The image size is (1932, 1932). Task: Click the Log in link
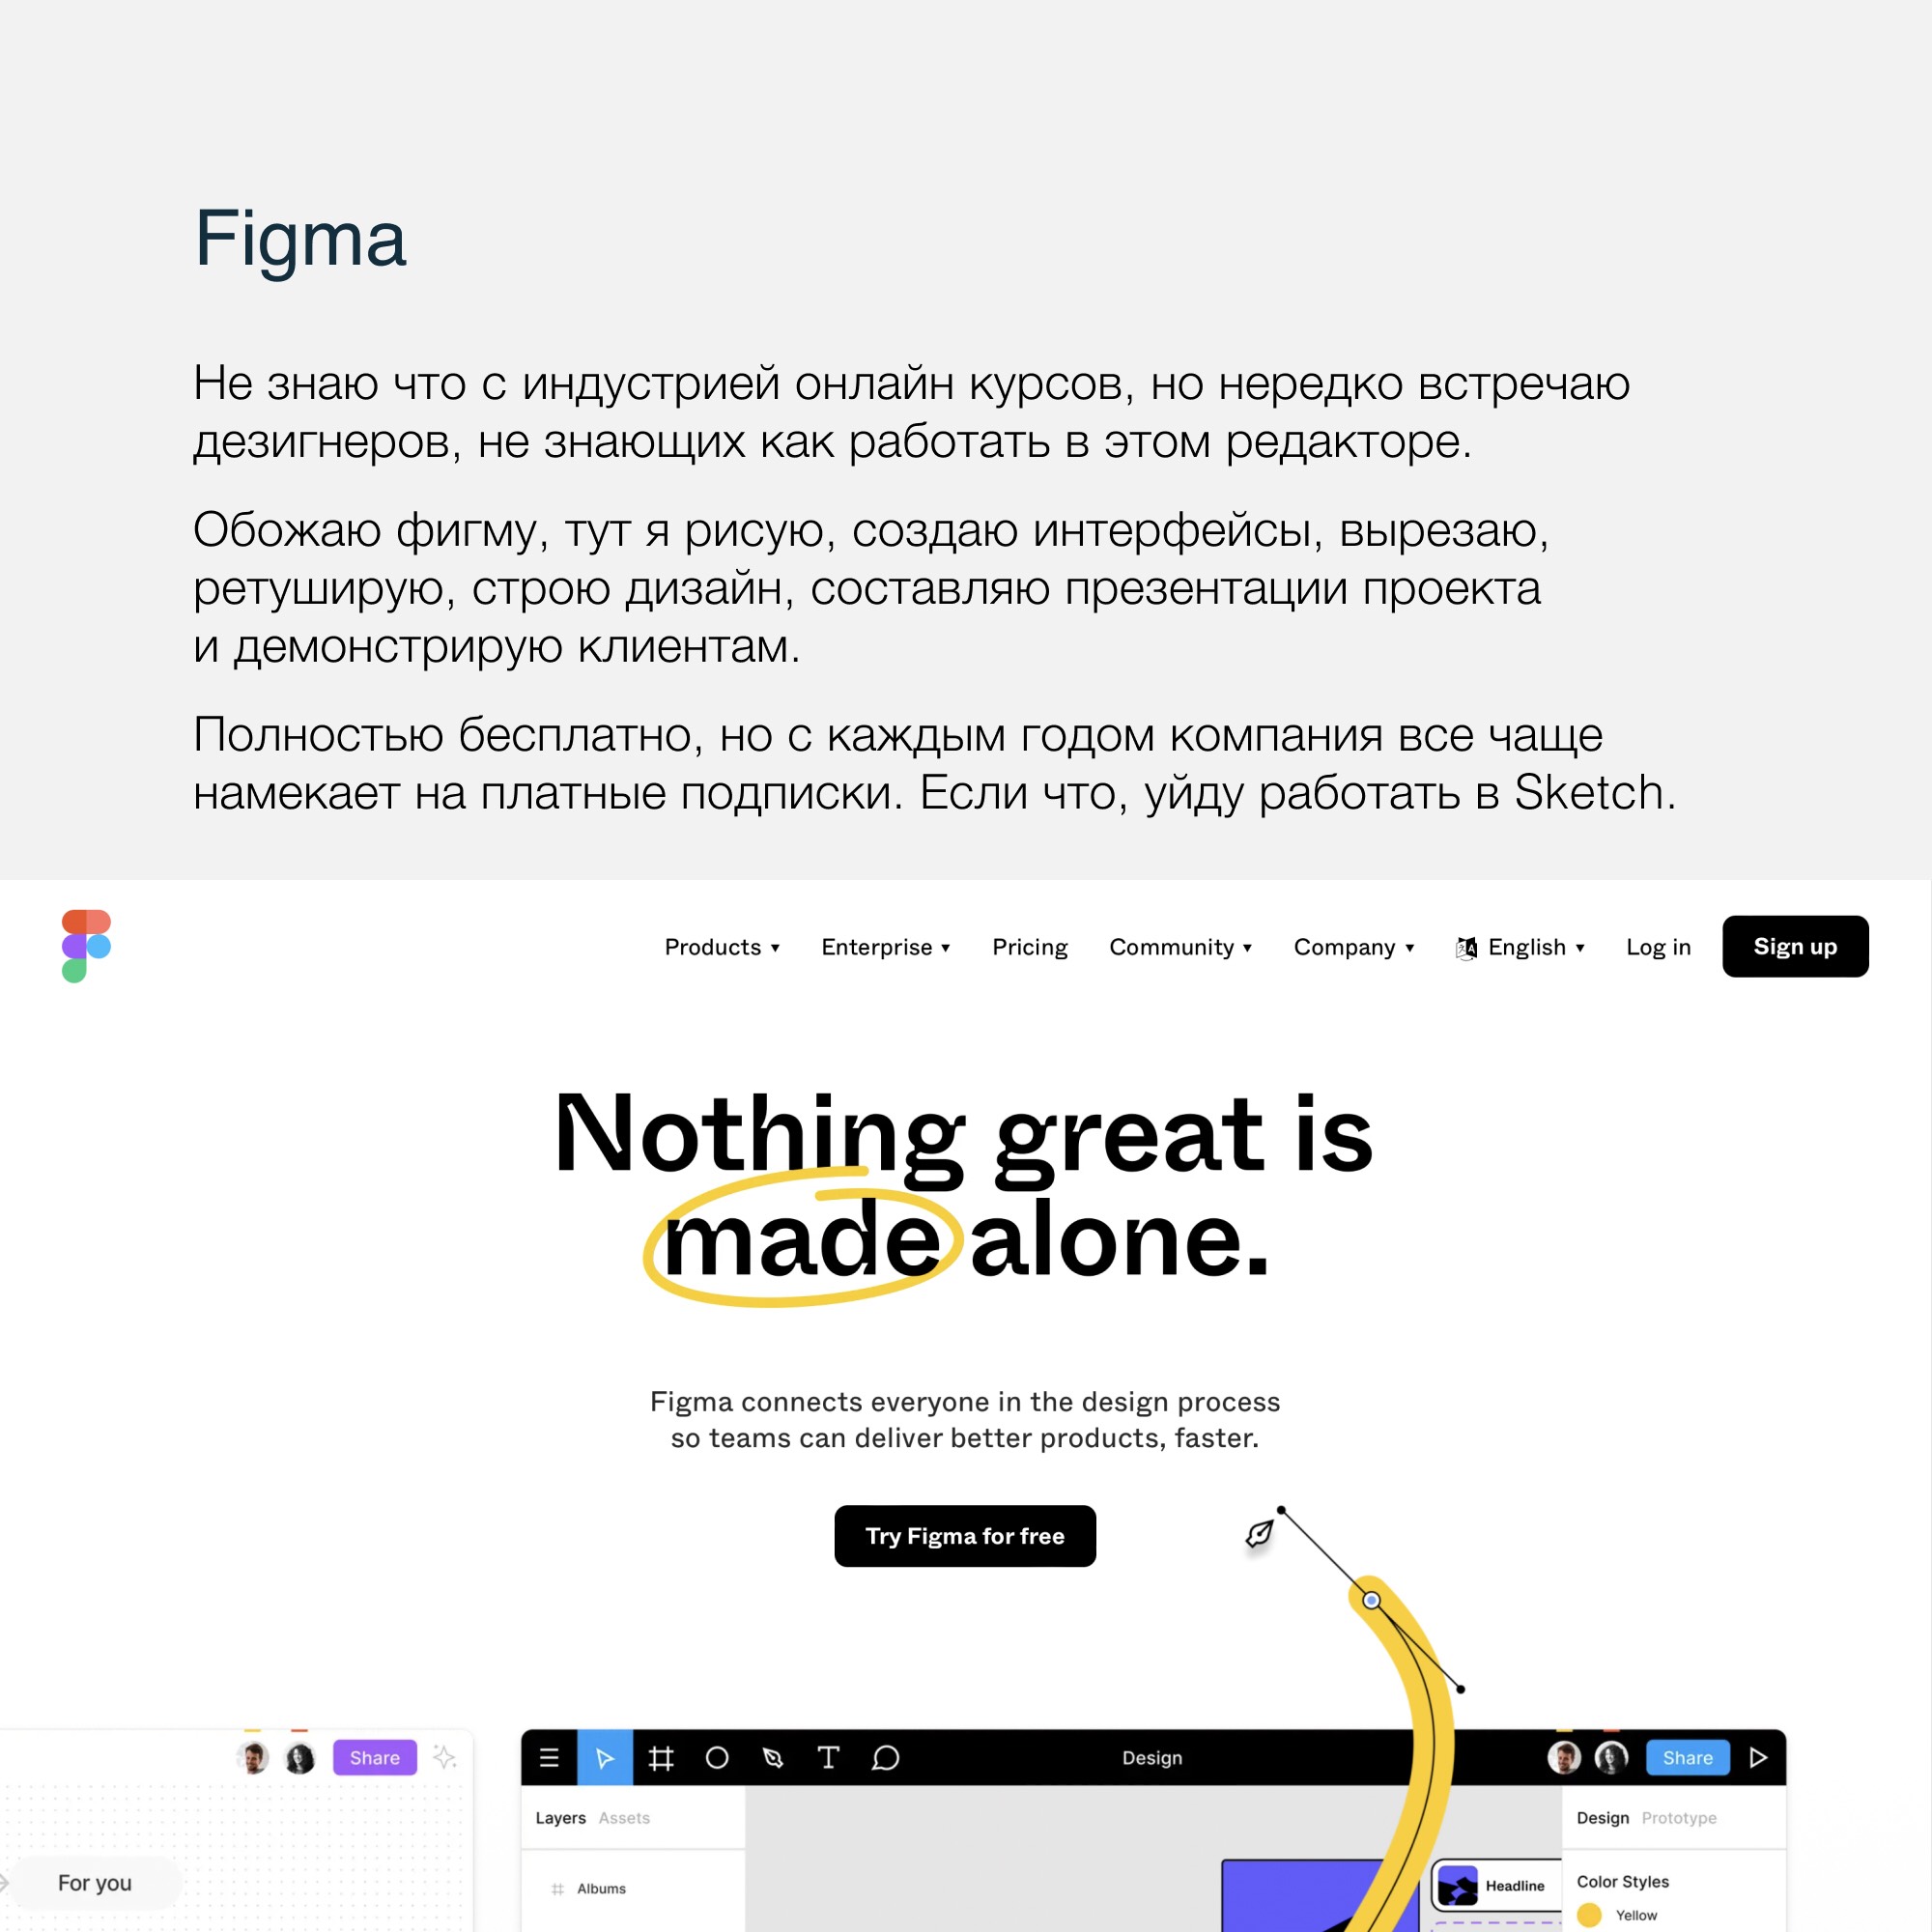click(x=1658, y=947)
